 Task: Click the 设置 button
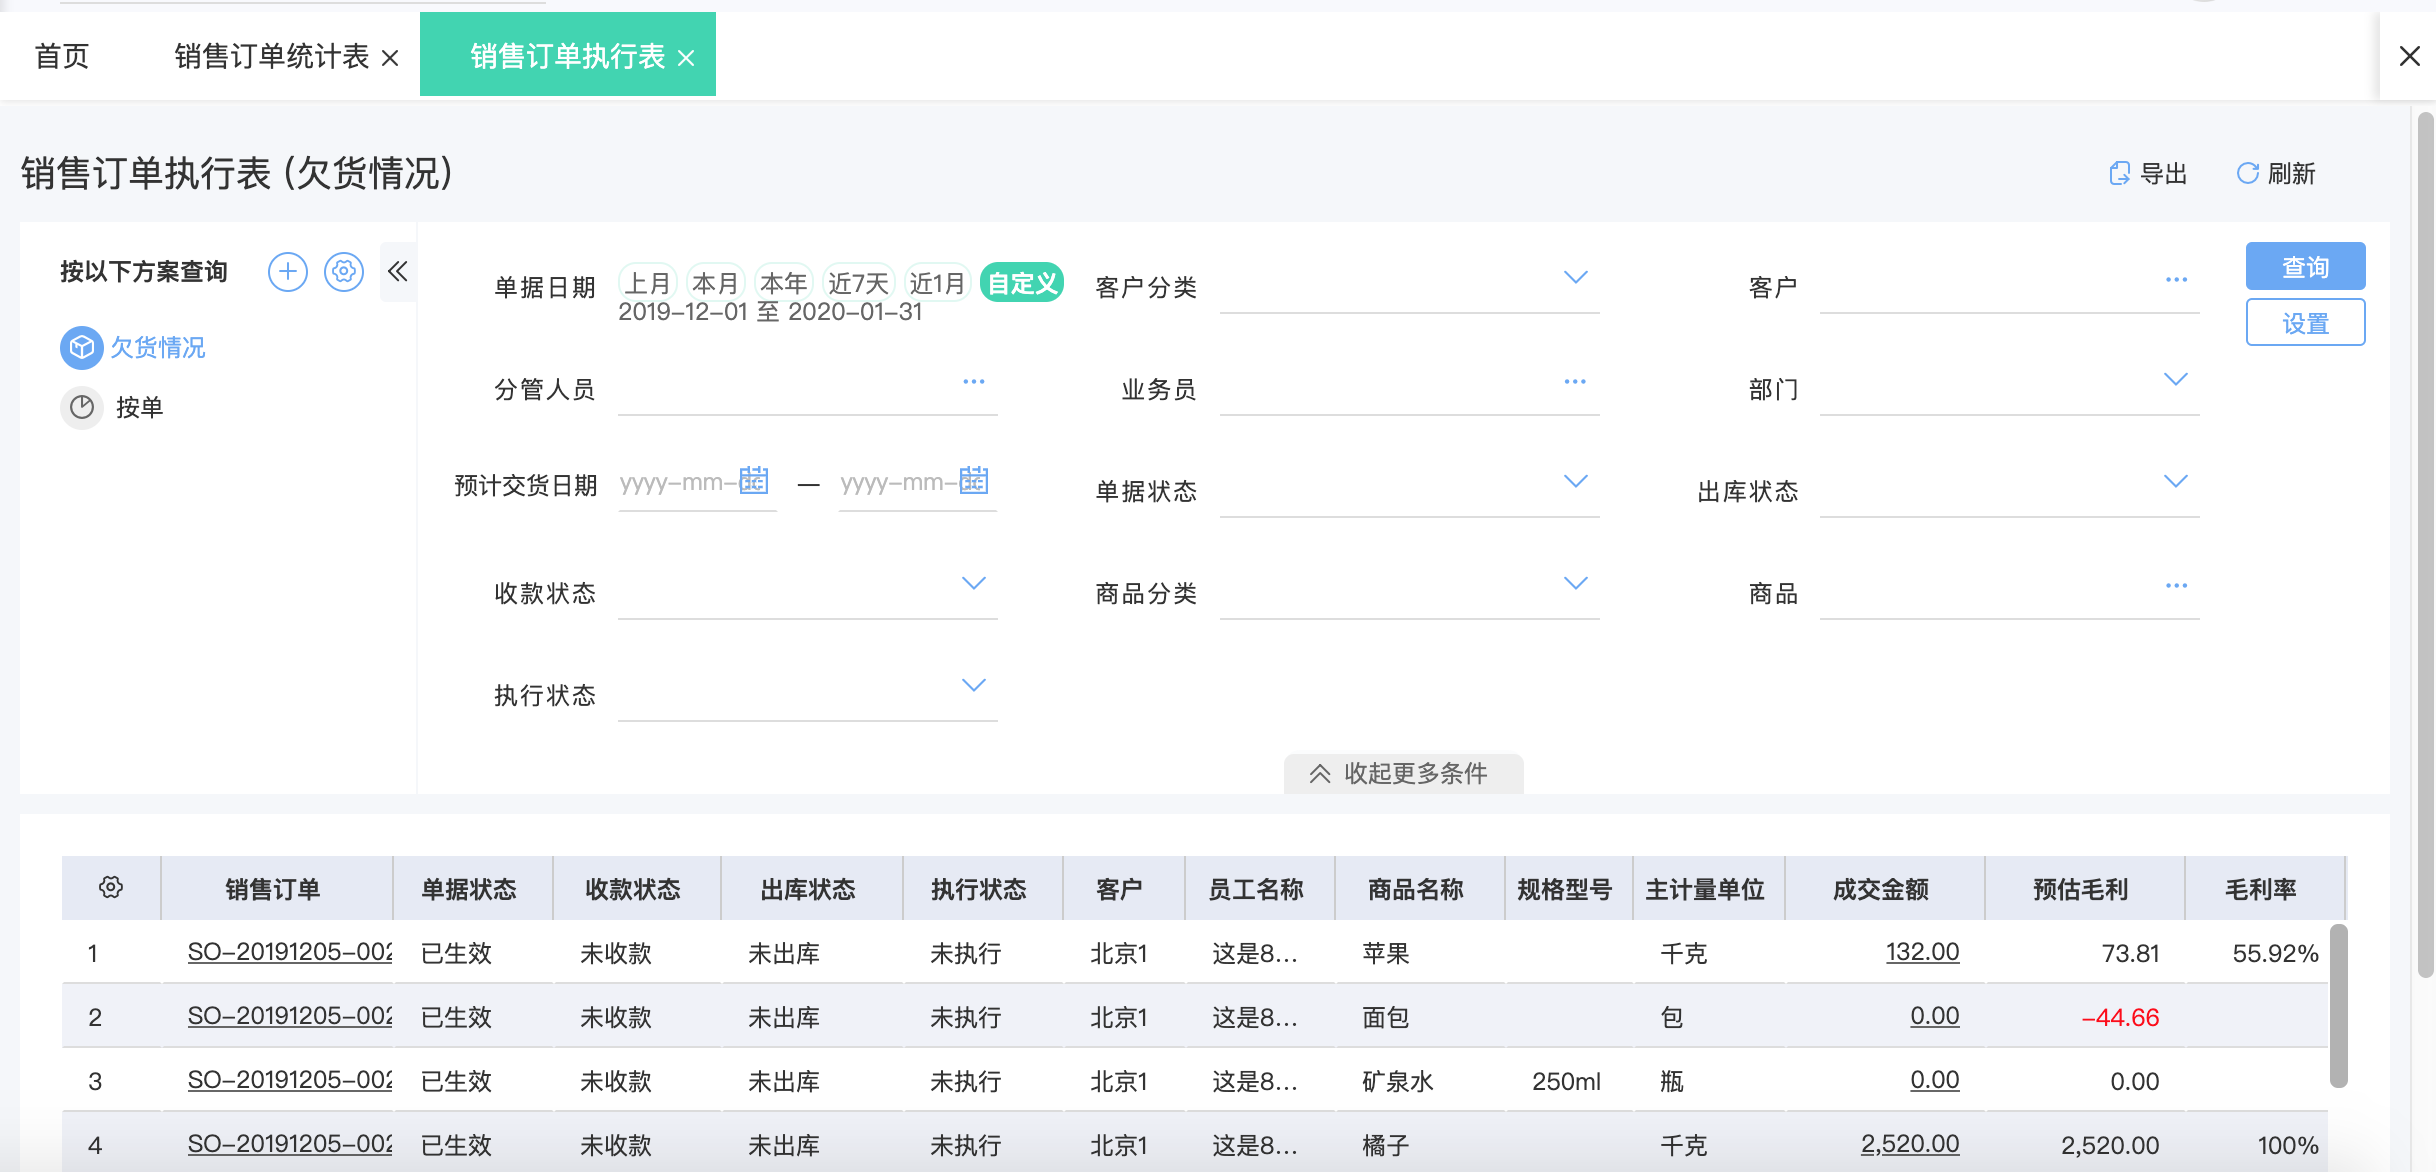point(2307,322)
